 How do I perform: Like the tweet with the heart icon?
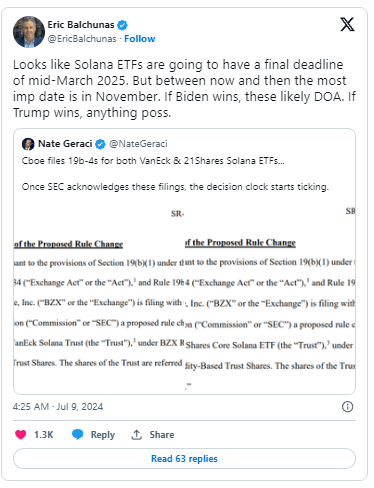click(x=21, y=435)
